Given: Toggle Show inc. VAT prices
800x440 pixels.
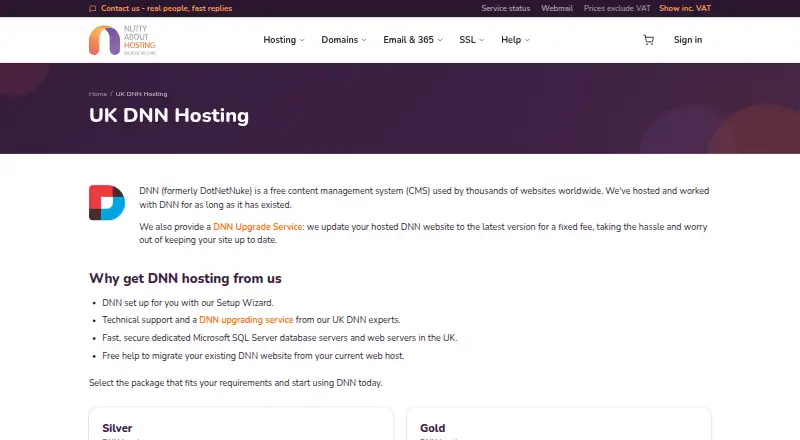Looking at the screenshot, I should [x=685, y=8].
